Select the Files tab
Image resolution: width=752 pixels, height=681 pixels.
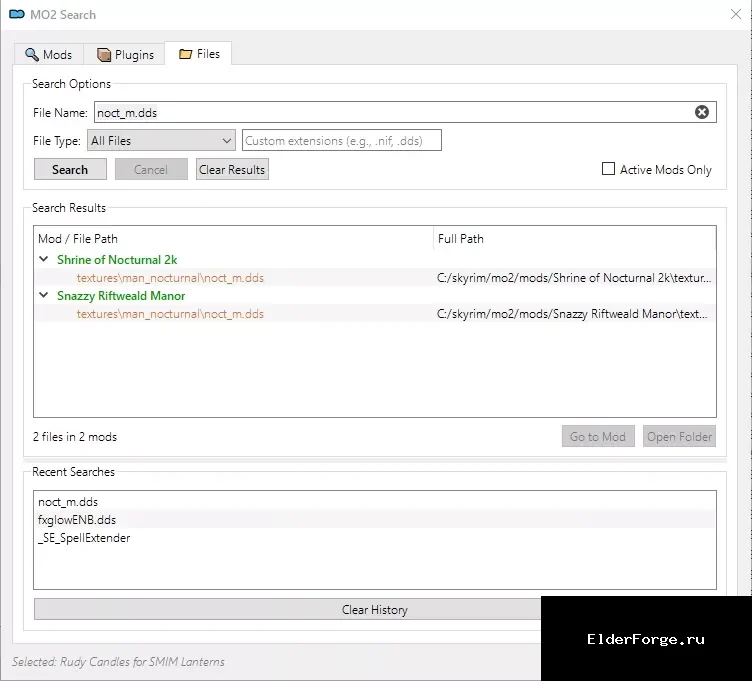pyautogui.click(x=199, y=54)
